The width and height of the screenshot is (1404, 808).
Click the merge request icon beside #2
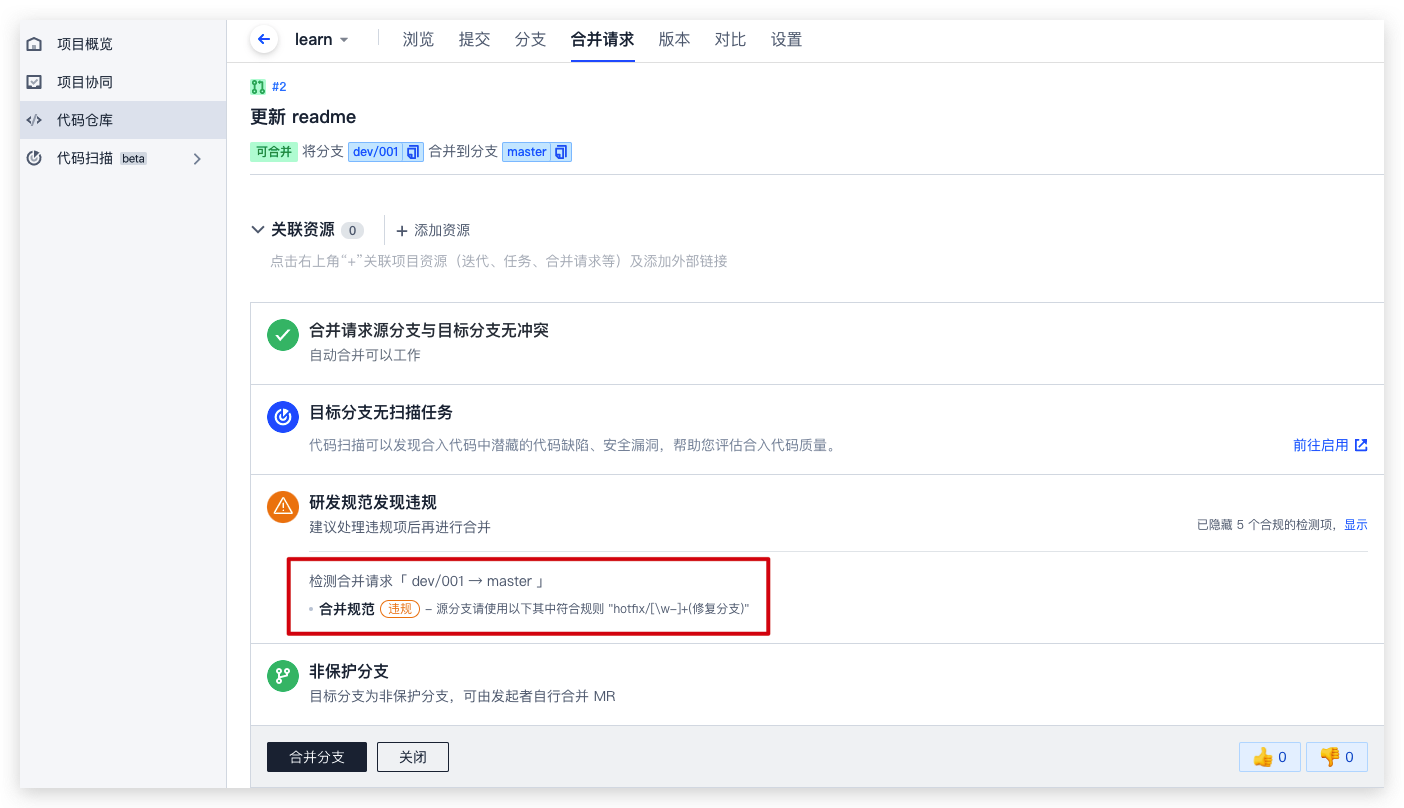pyautogui.click(x=258, y=87)
